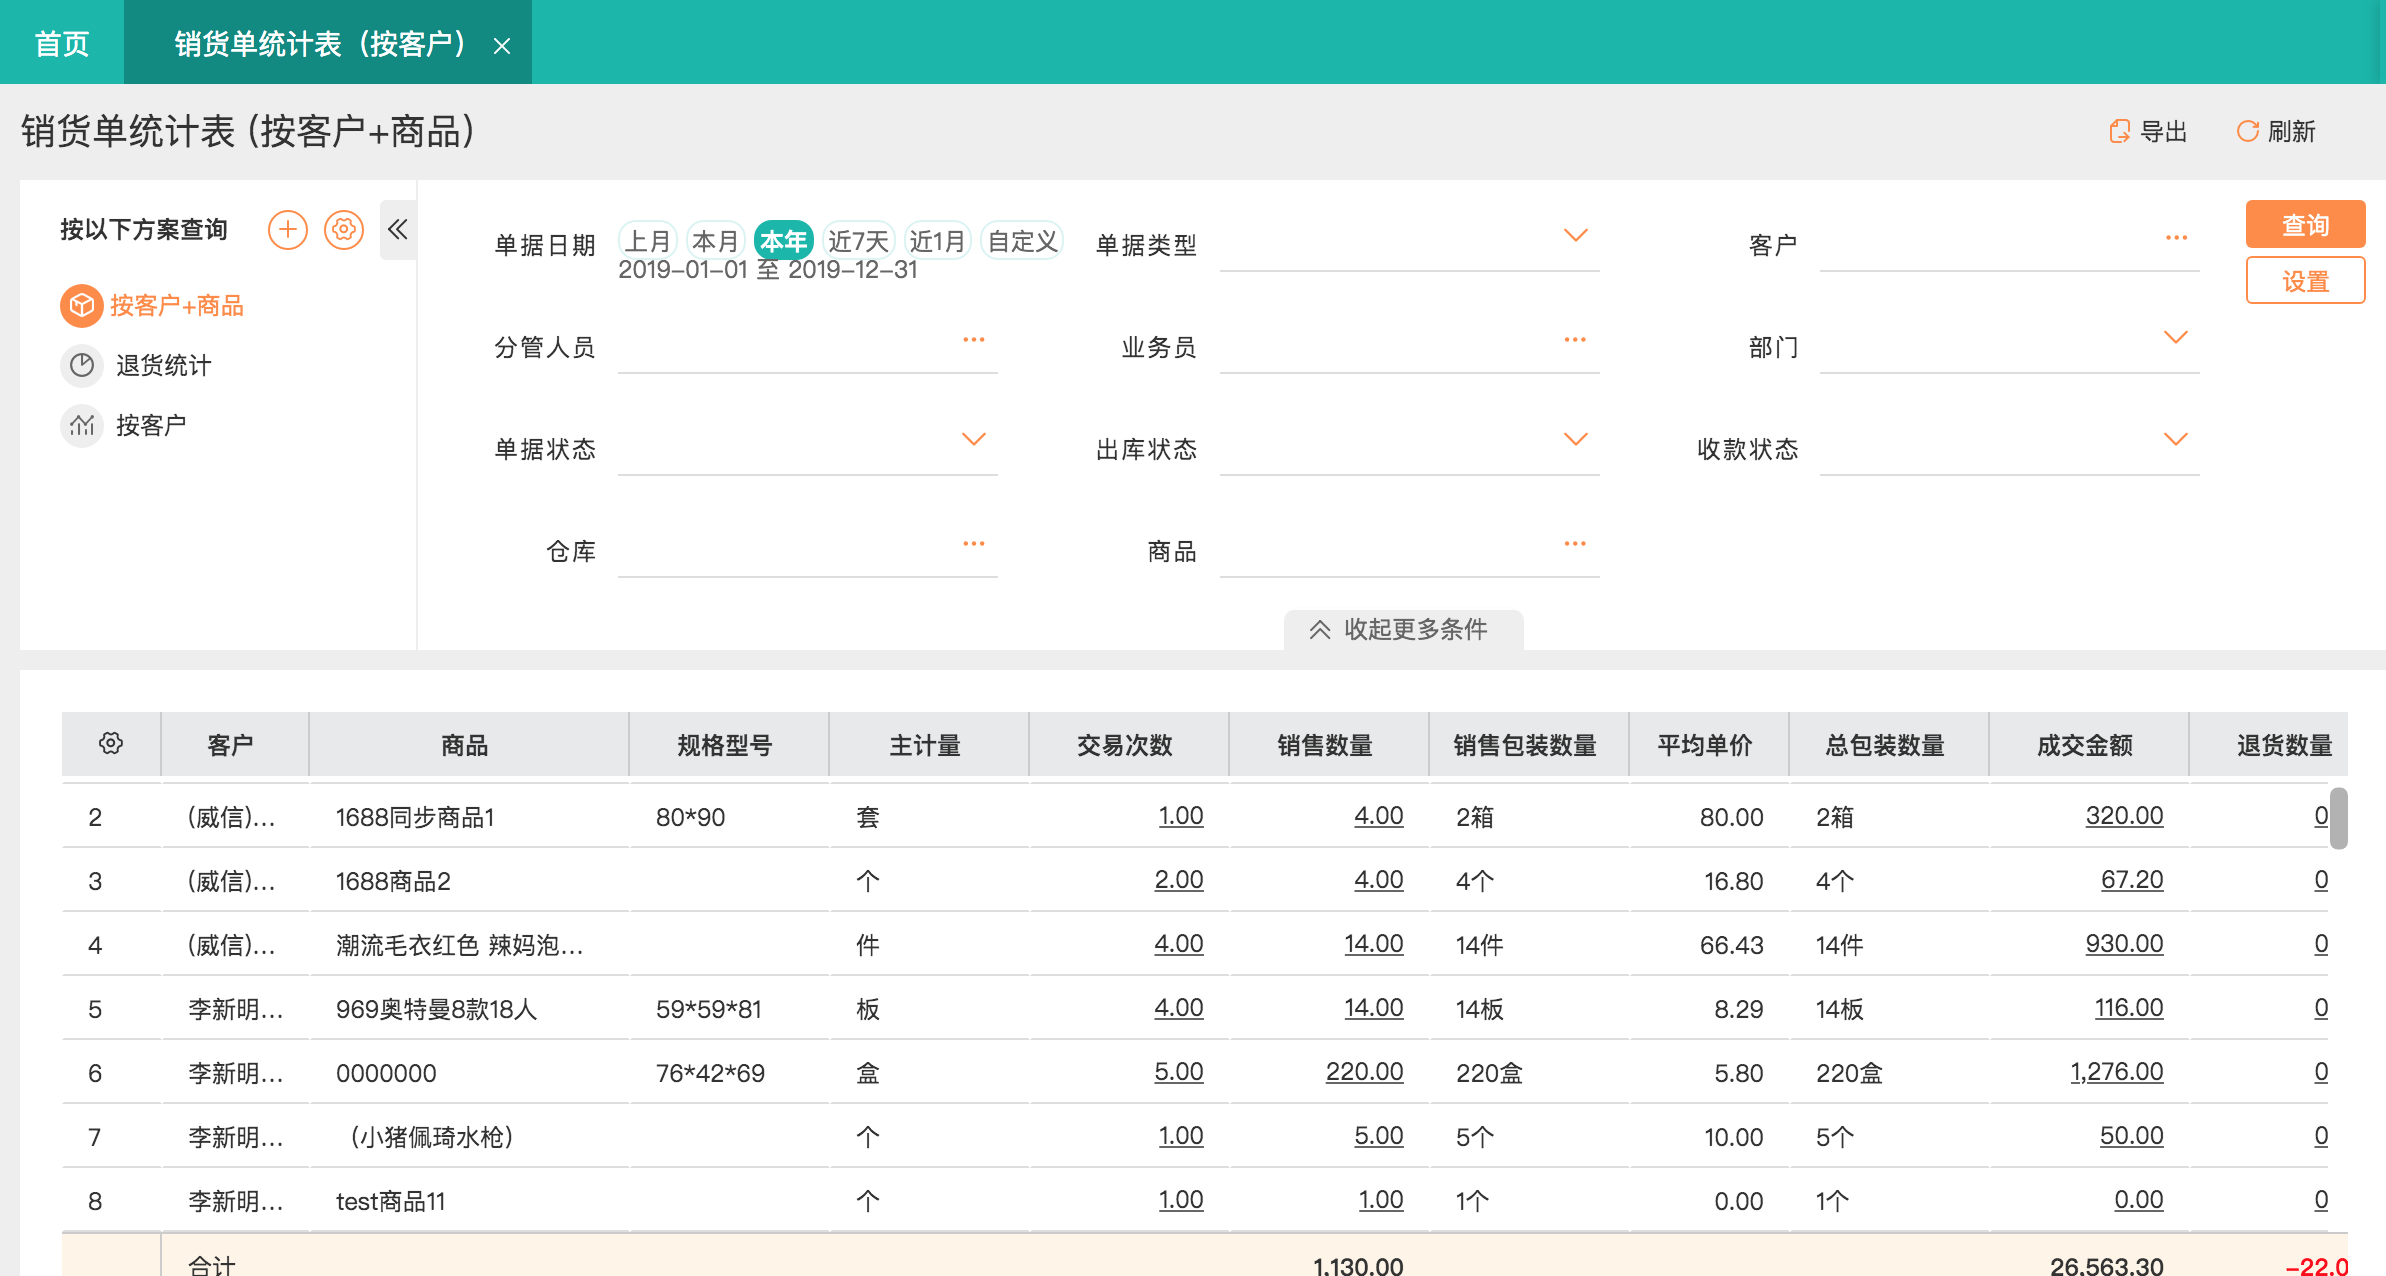This screenshot has width=2386, height=1276.
Task: Click the 退货统计 clock icon
Action: 80,366
